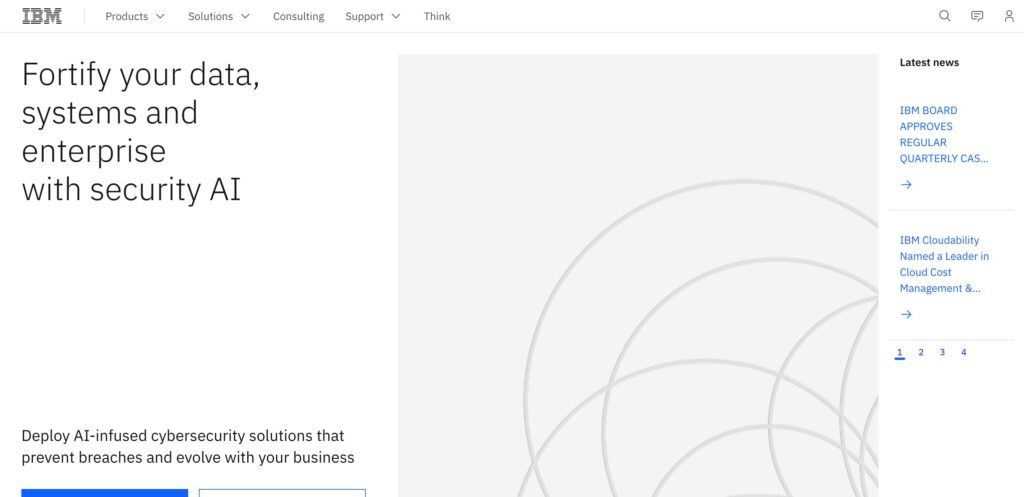
Task: Select news page 1
Action: [x=900, y=353]
